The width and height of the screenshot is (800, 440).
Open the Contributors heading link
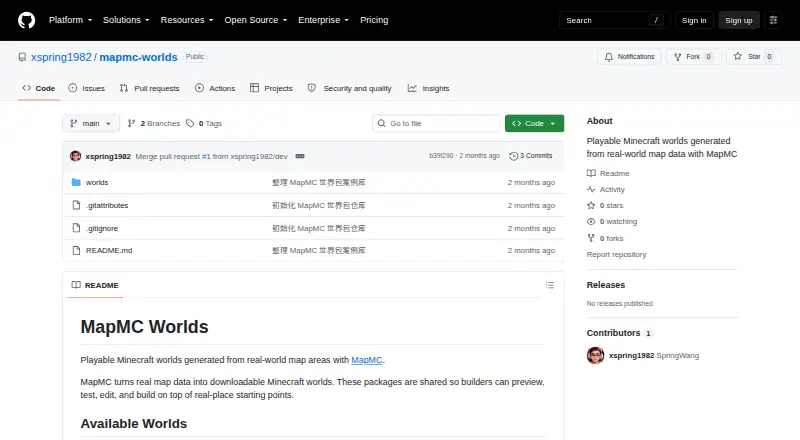(x=619, y=333)
